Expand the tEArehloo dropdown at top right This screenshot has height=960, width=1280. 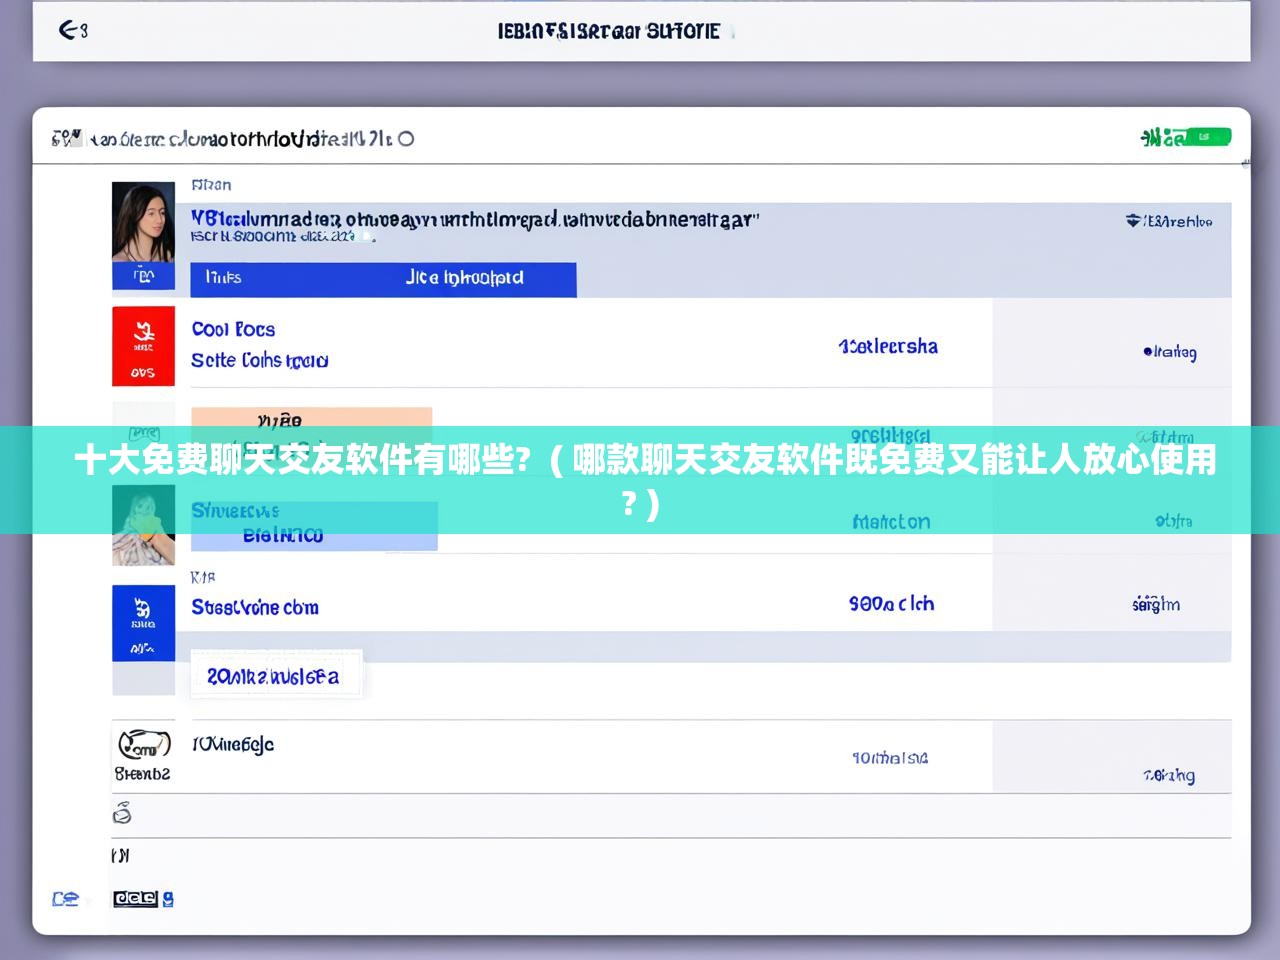tap(1178, 221)
